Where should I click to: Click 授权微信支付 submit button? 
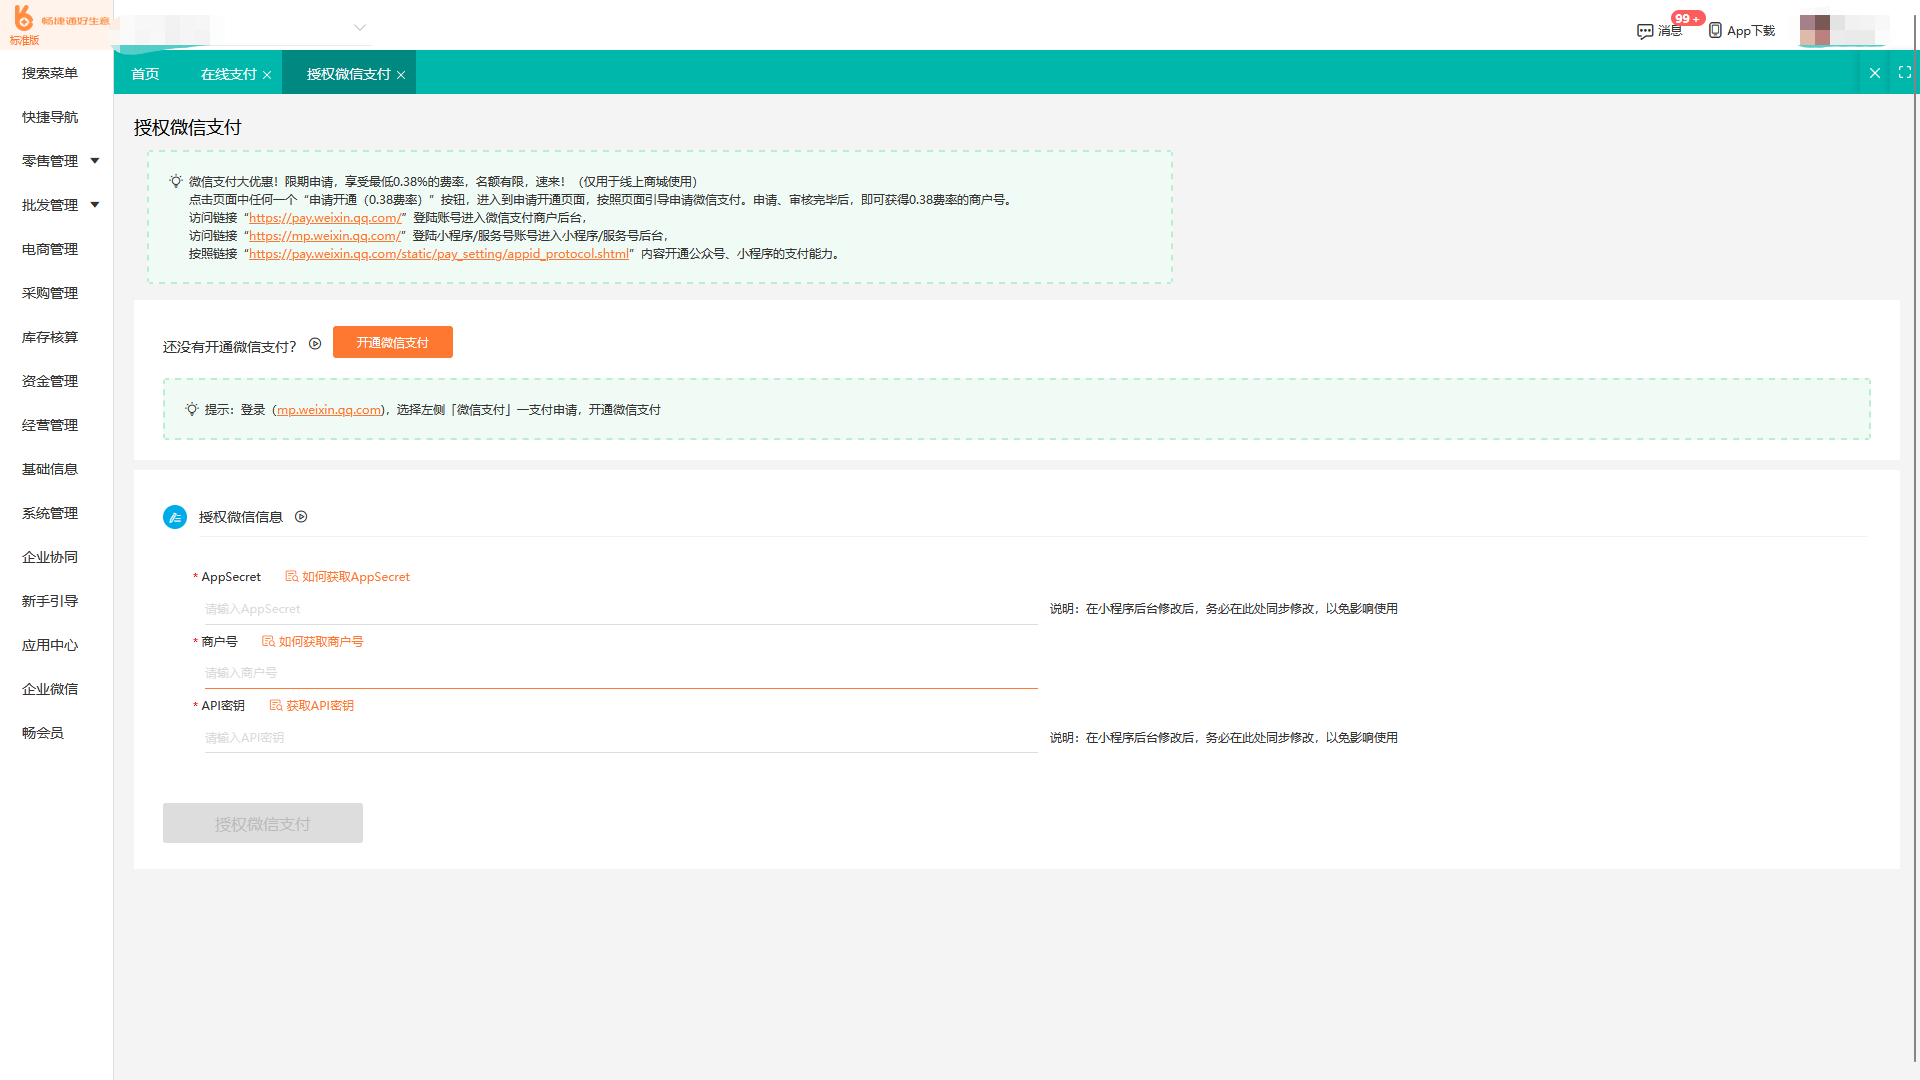pyautogui.click(x=262, y=823)
